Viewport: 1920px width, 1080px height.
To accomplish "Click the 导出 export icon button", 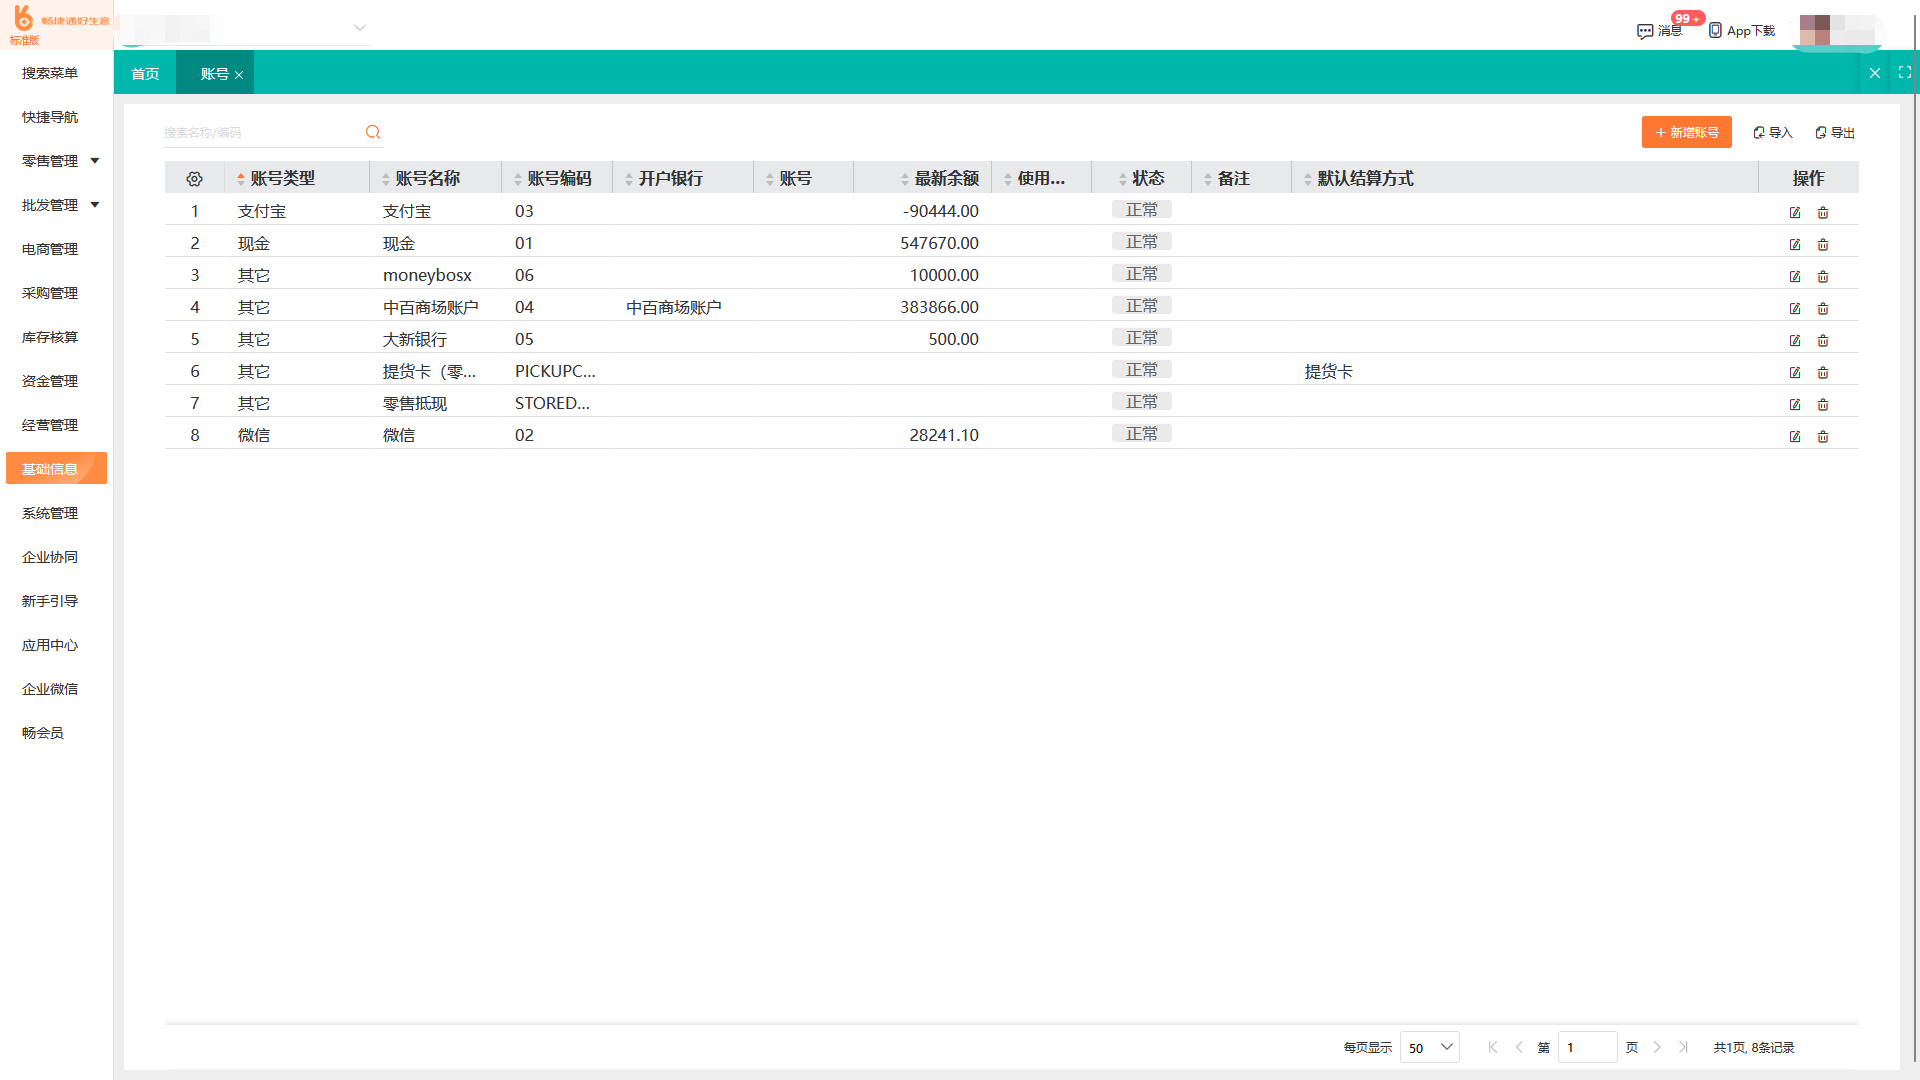I will (x=1836, y=132).
